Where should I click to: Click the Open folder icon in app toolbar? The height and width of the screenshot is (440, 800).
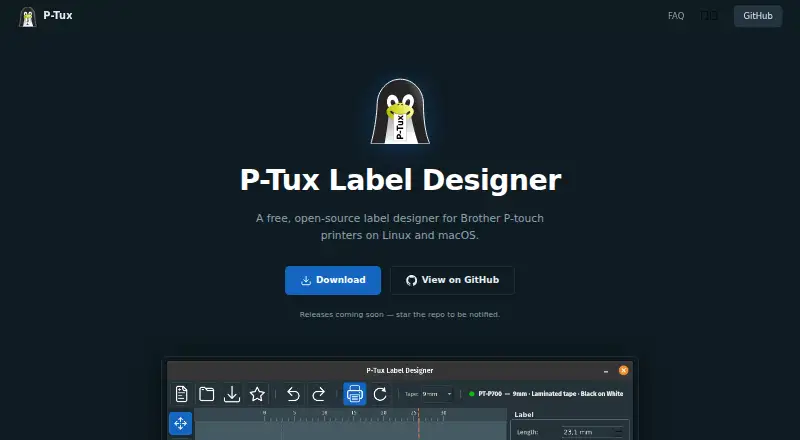click(207, 394)
